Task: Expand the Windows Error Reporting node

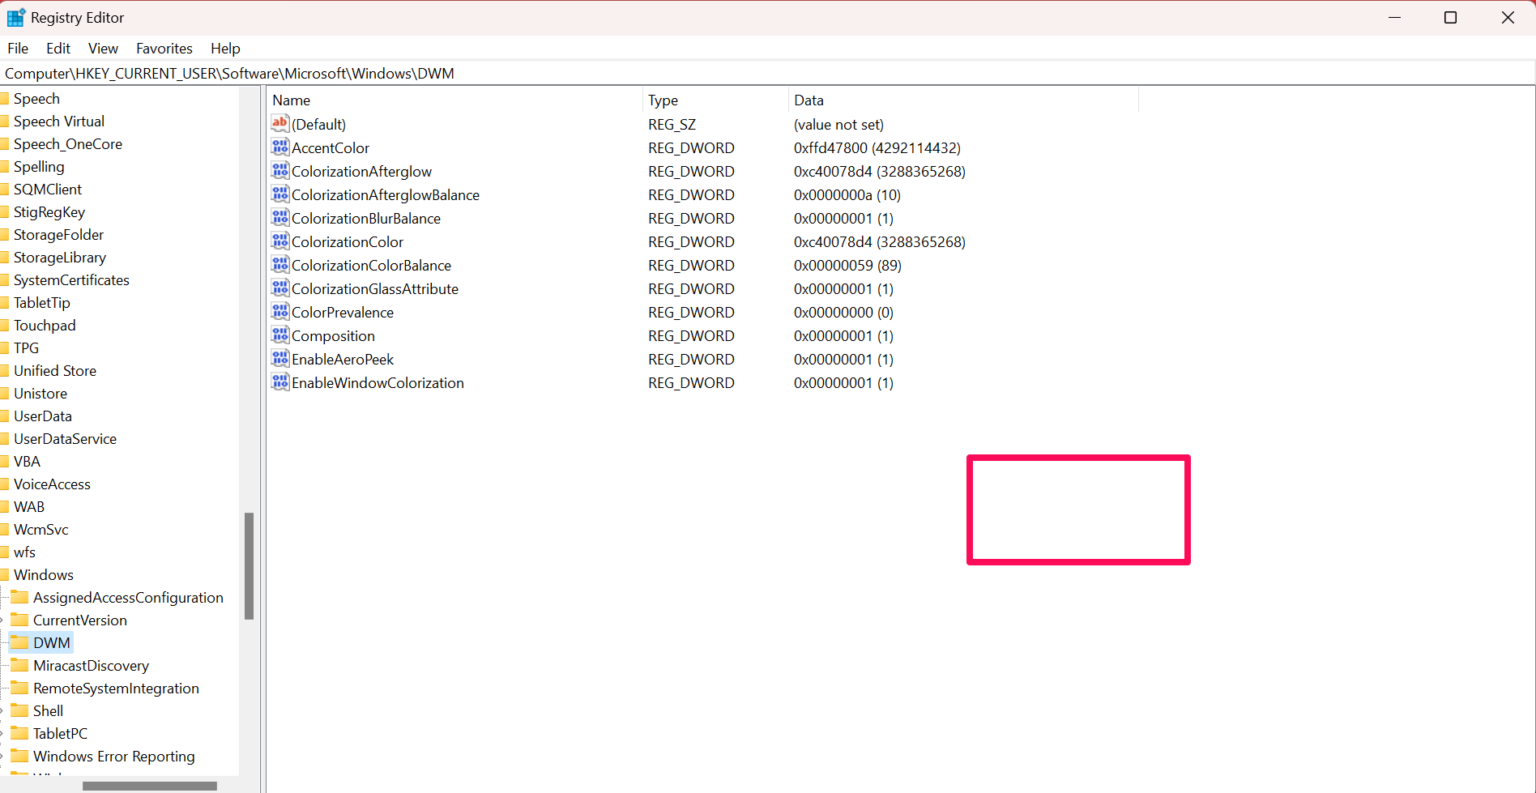Action: click(5, 756)
